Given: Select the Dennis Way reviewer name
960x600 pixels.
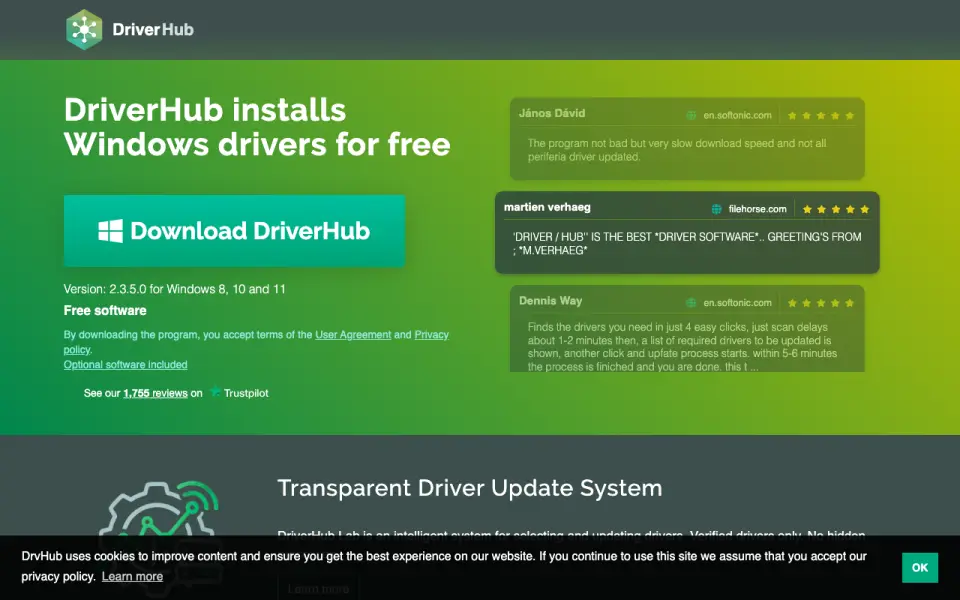Looking at the screenshot, I should 550,301.
